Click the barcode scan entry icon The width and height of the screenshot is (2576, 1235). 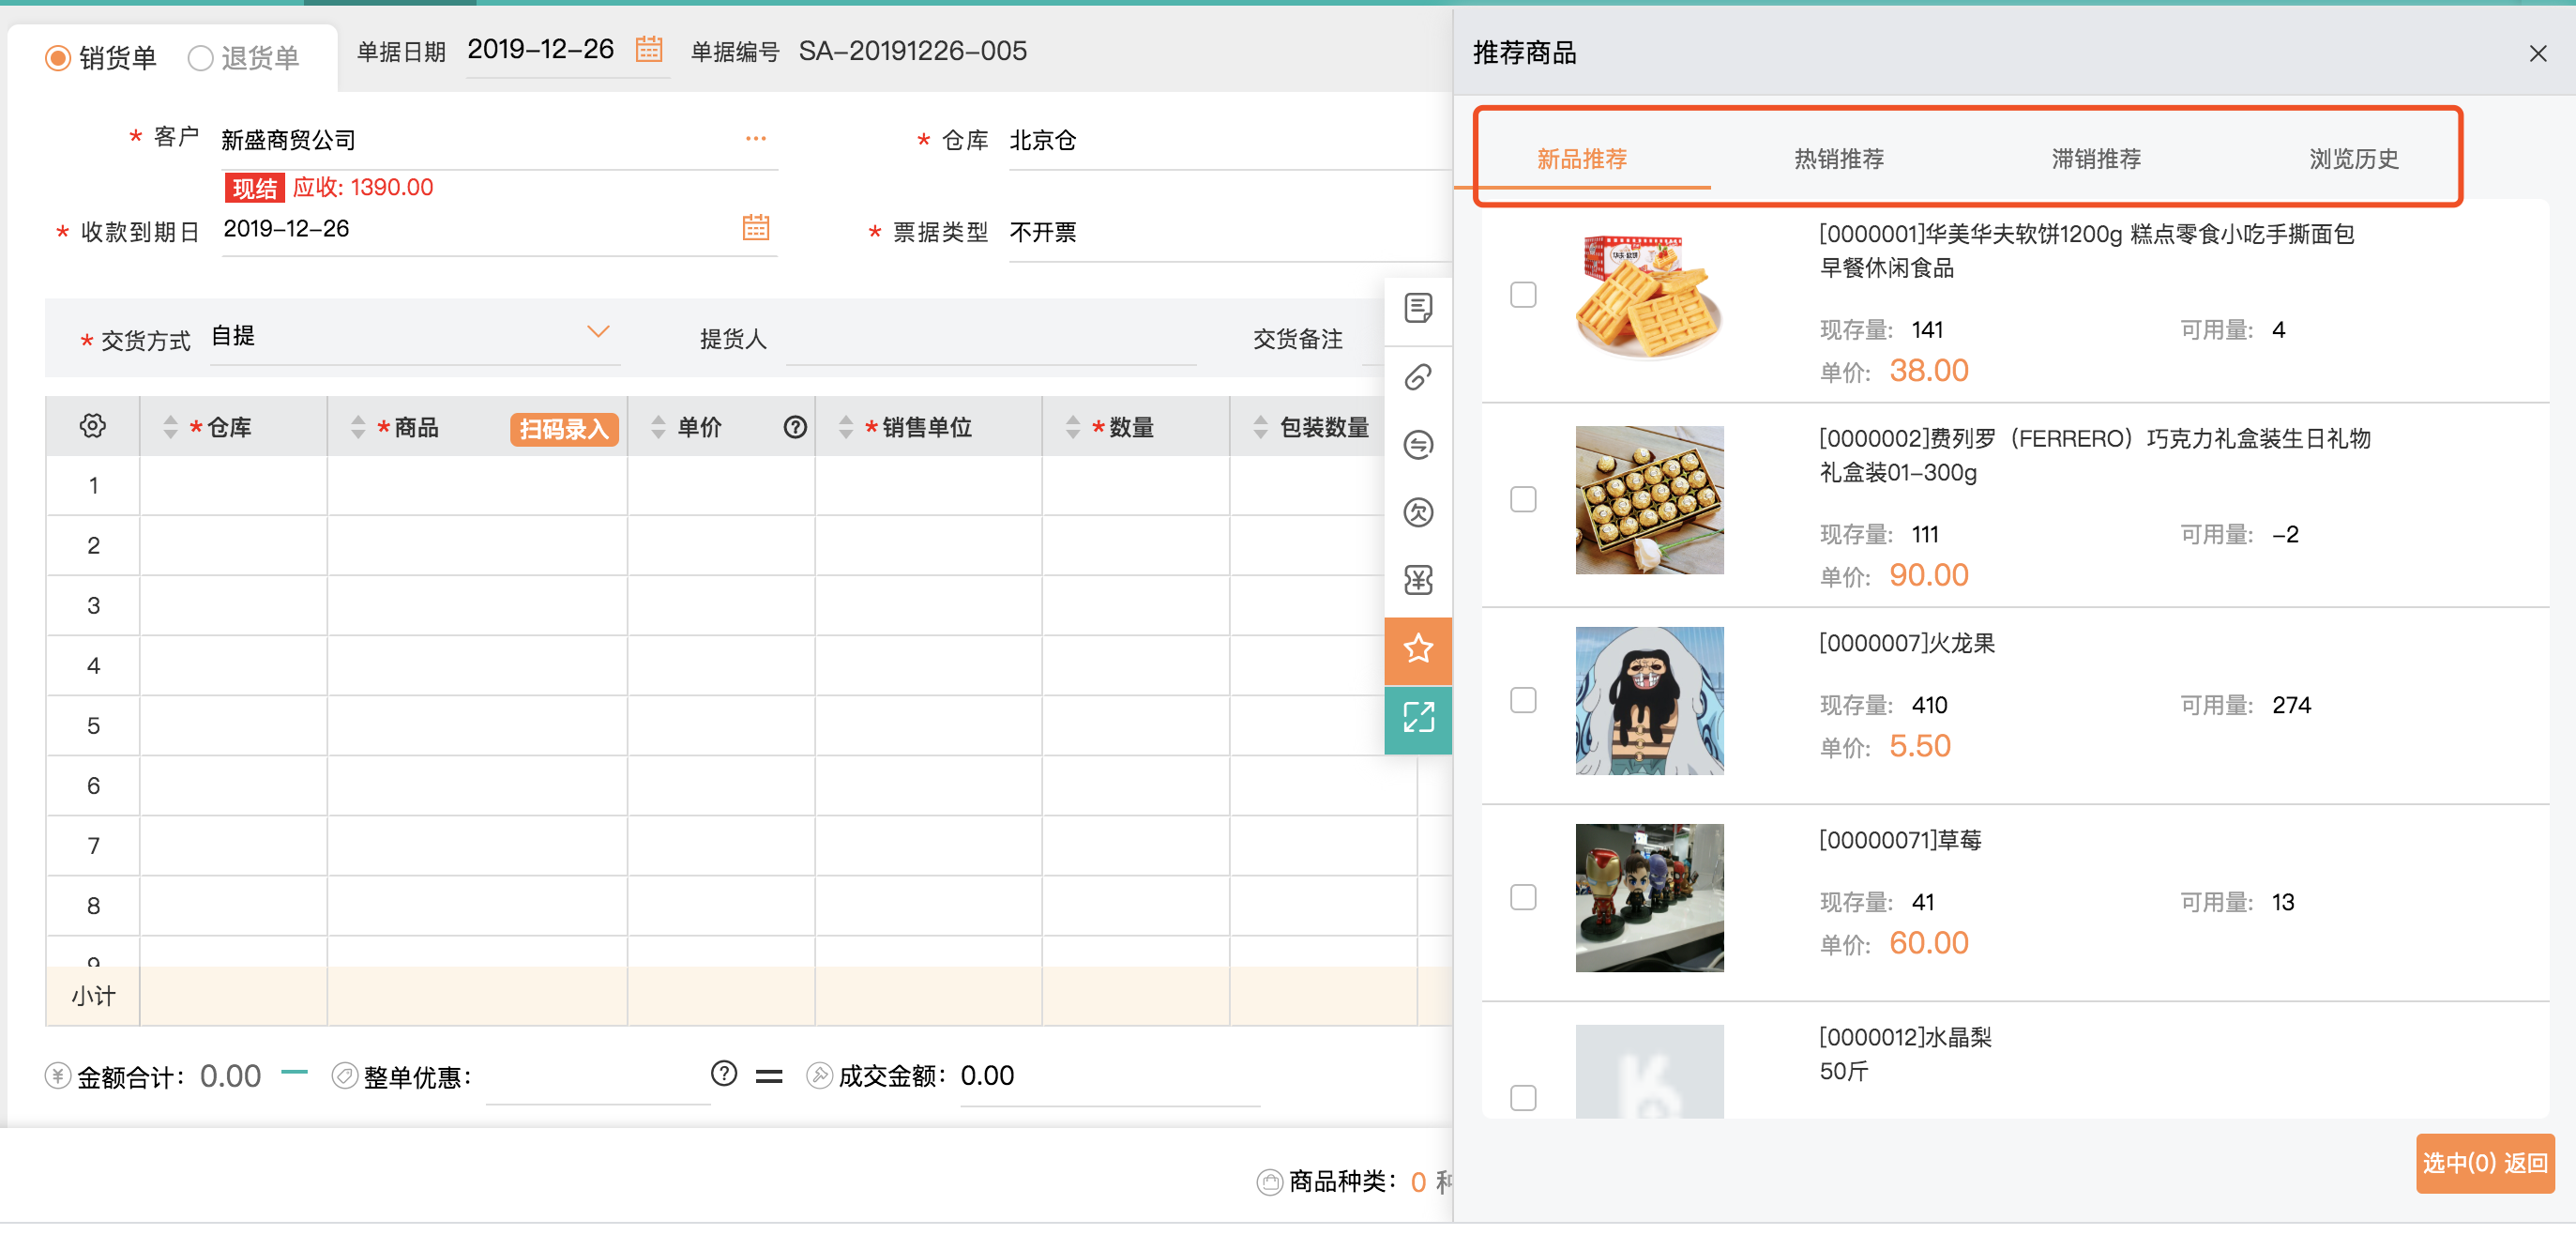point(564,431)
